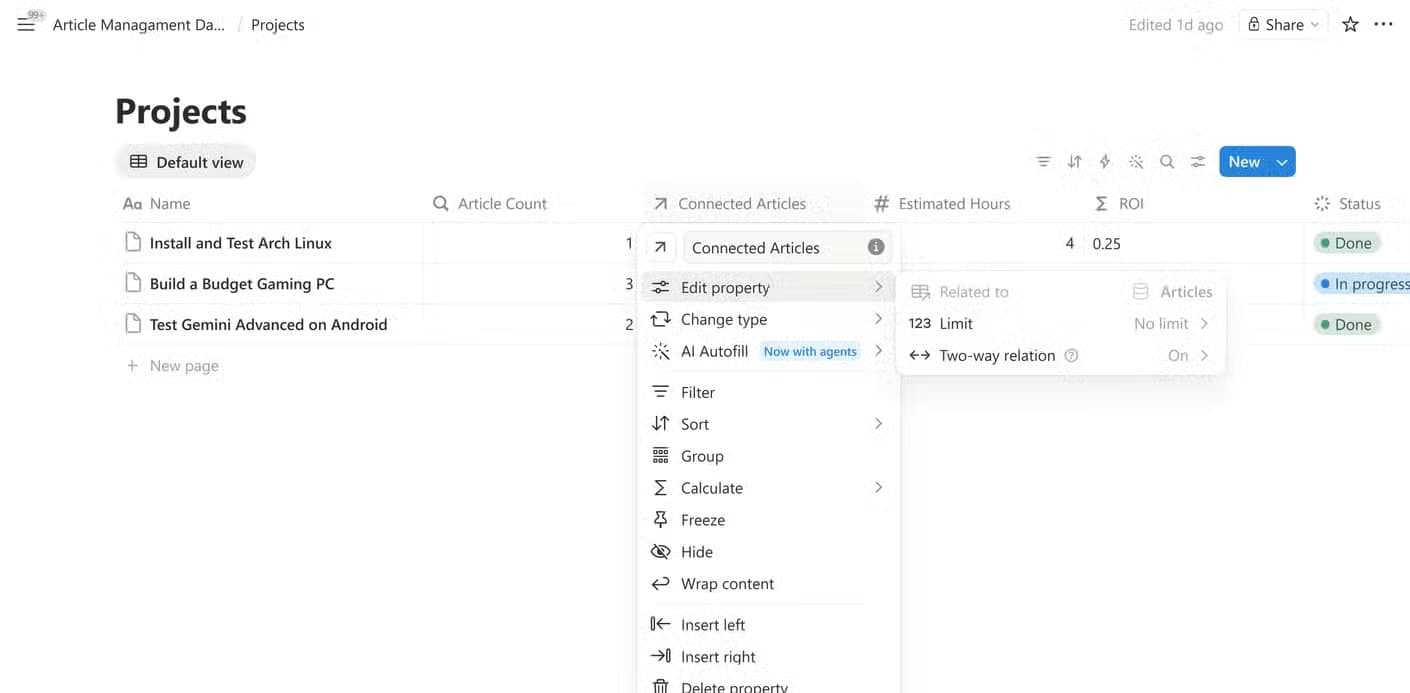Screen dimensions: 1410x693
Task: Choose Group from the property menu
Action: [x=768, y=456]
